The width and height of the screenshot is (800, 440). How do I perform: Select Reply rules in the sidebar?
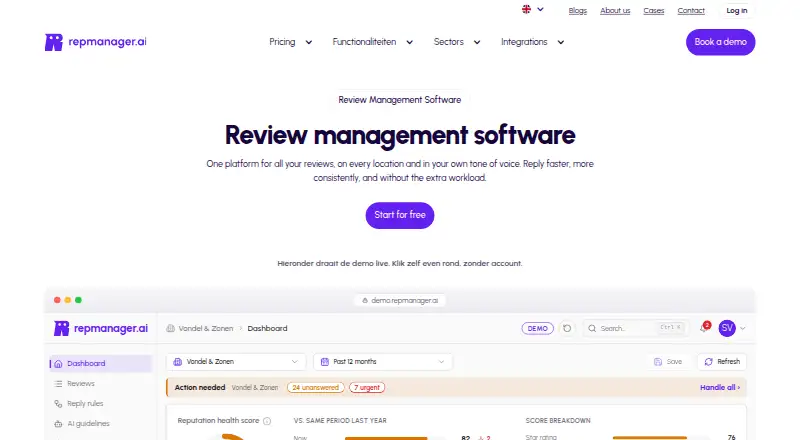tap(101, 404)
